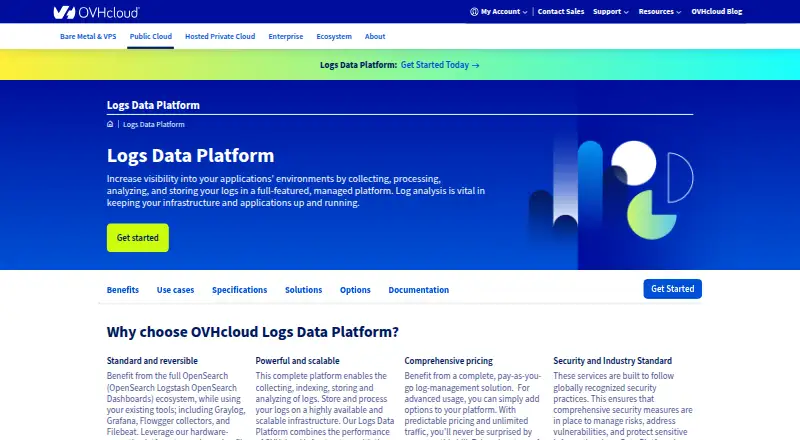This screenshot has width=800, height=440.
Task: Open the Ecosystem menu
Action: [x=334, y=37]
